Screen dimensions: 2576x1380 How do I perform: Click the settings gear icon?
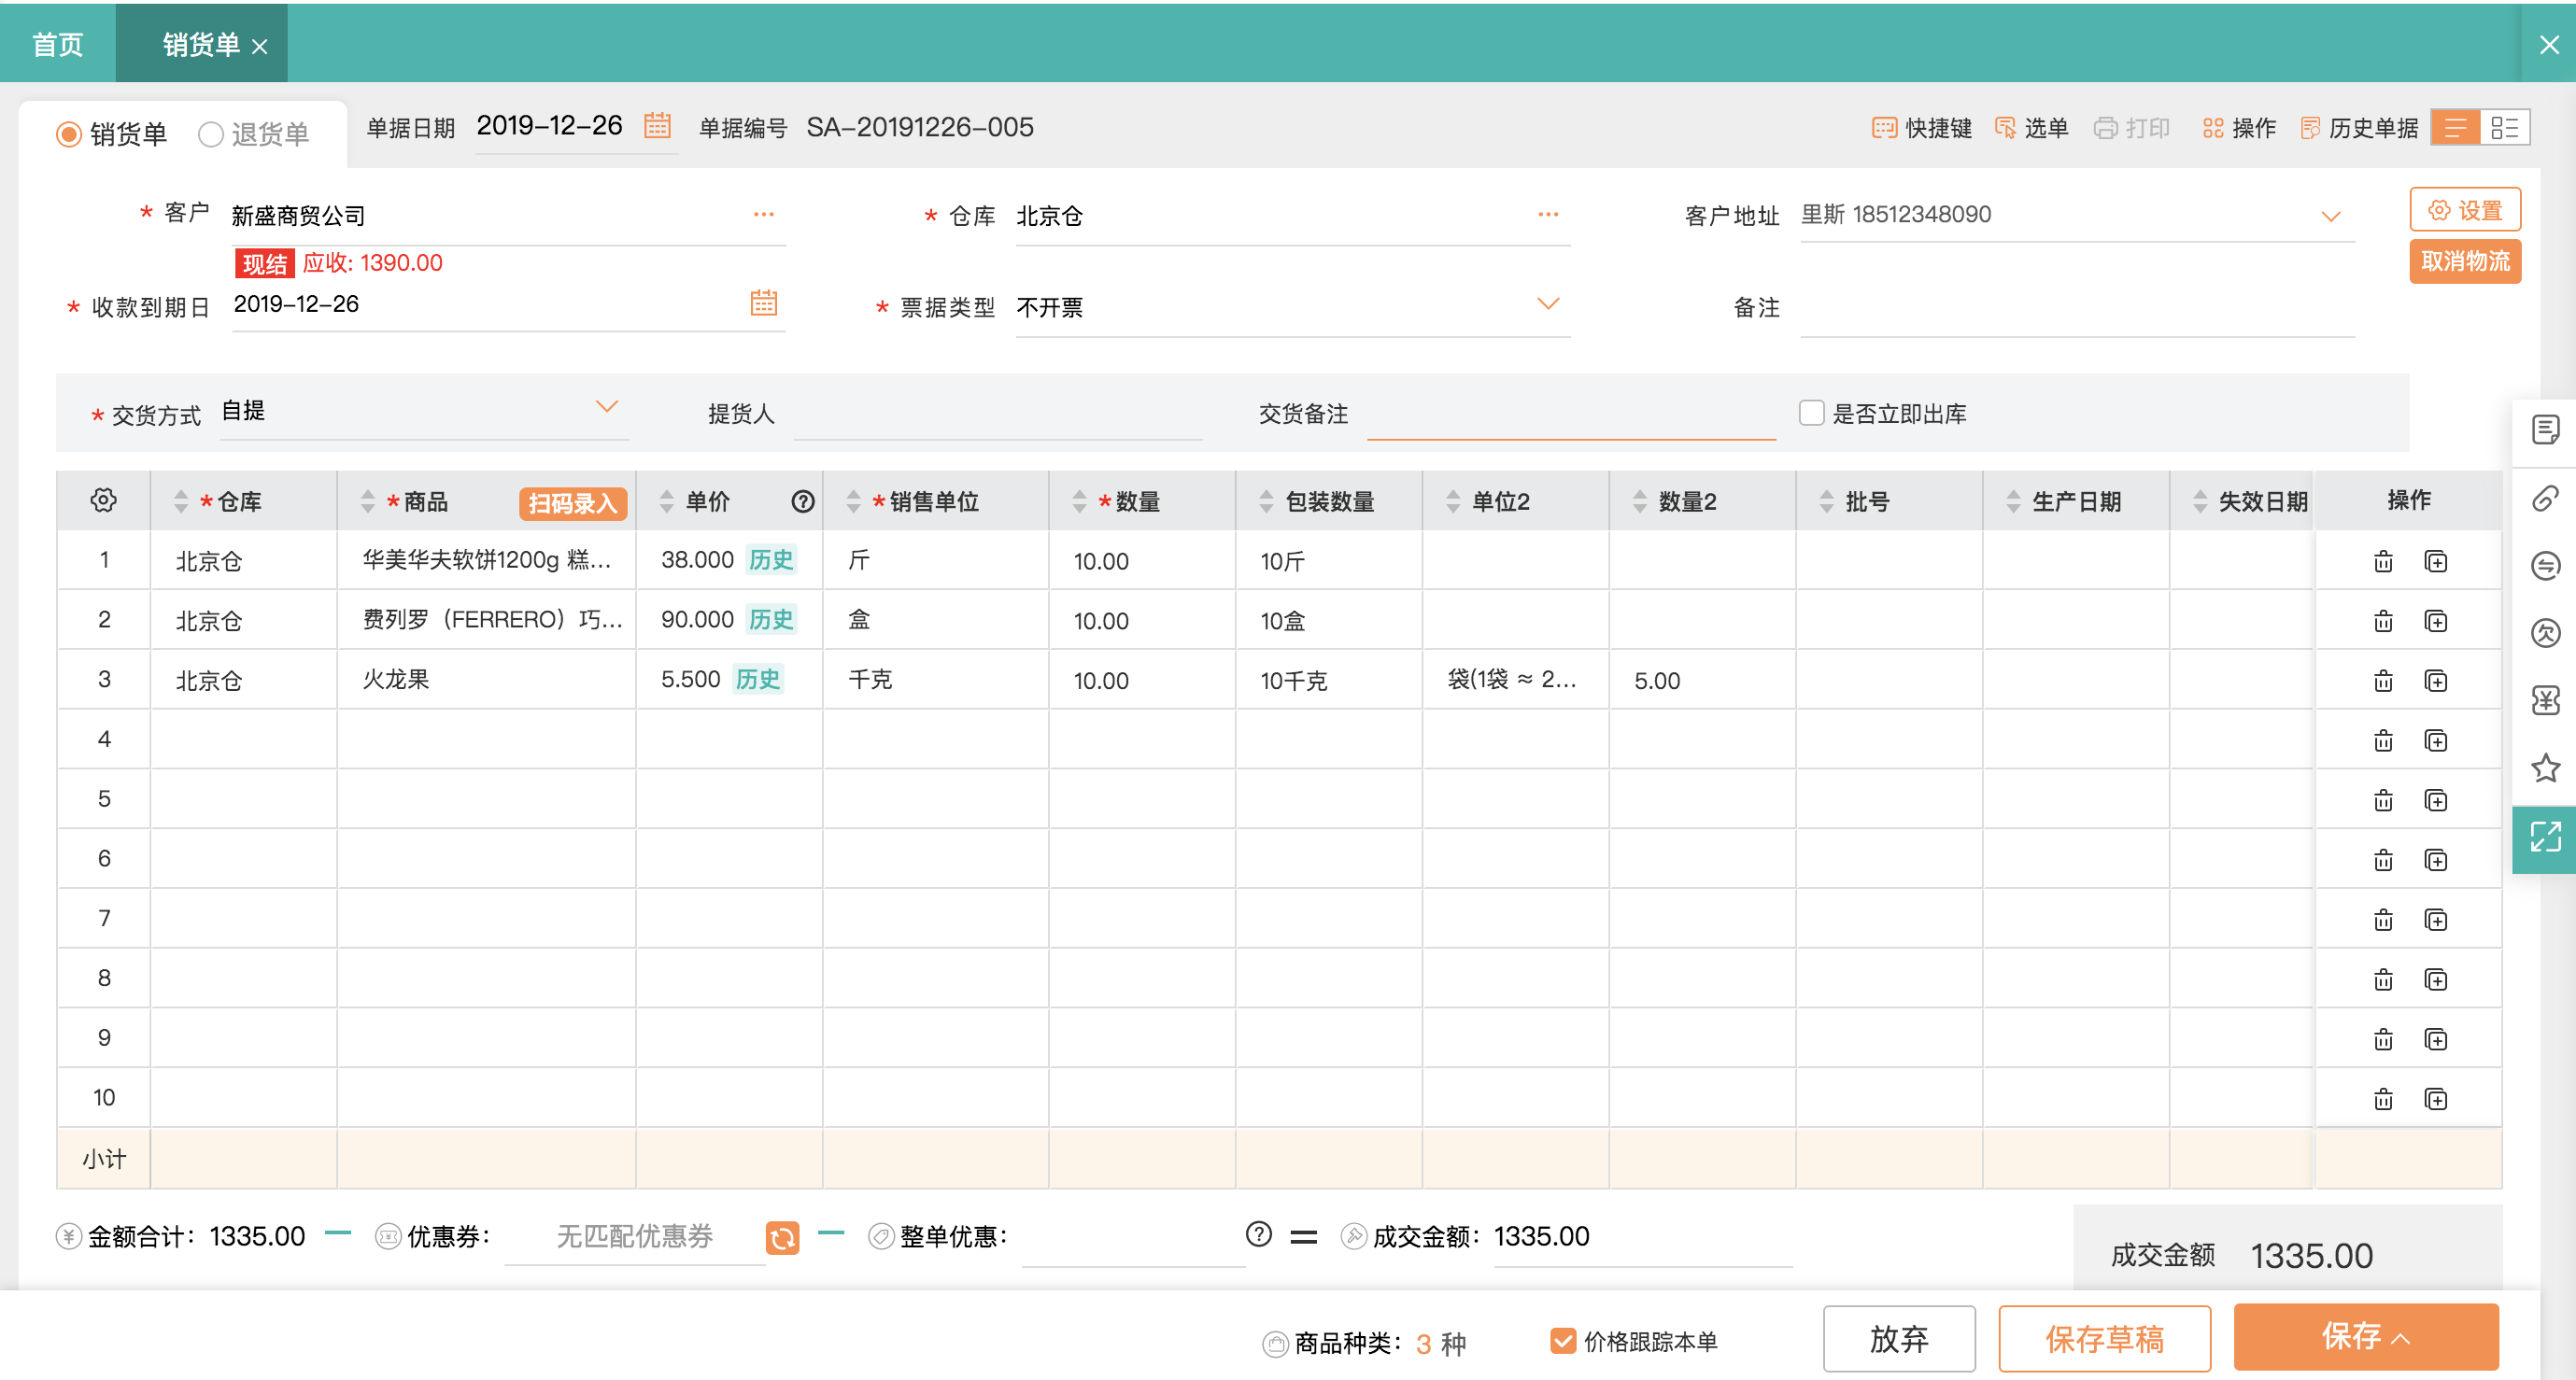click(x=104, y=500)
